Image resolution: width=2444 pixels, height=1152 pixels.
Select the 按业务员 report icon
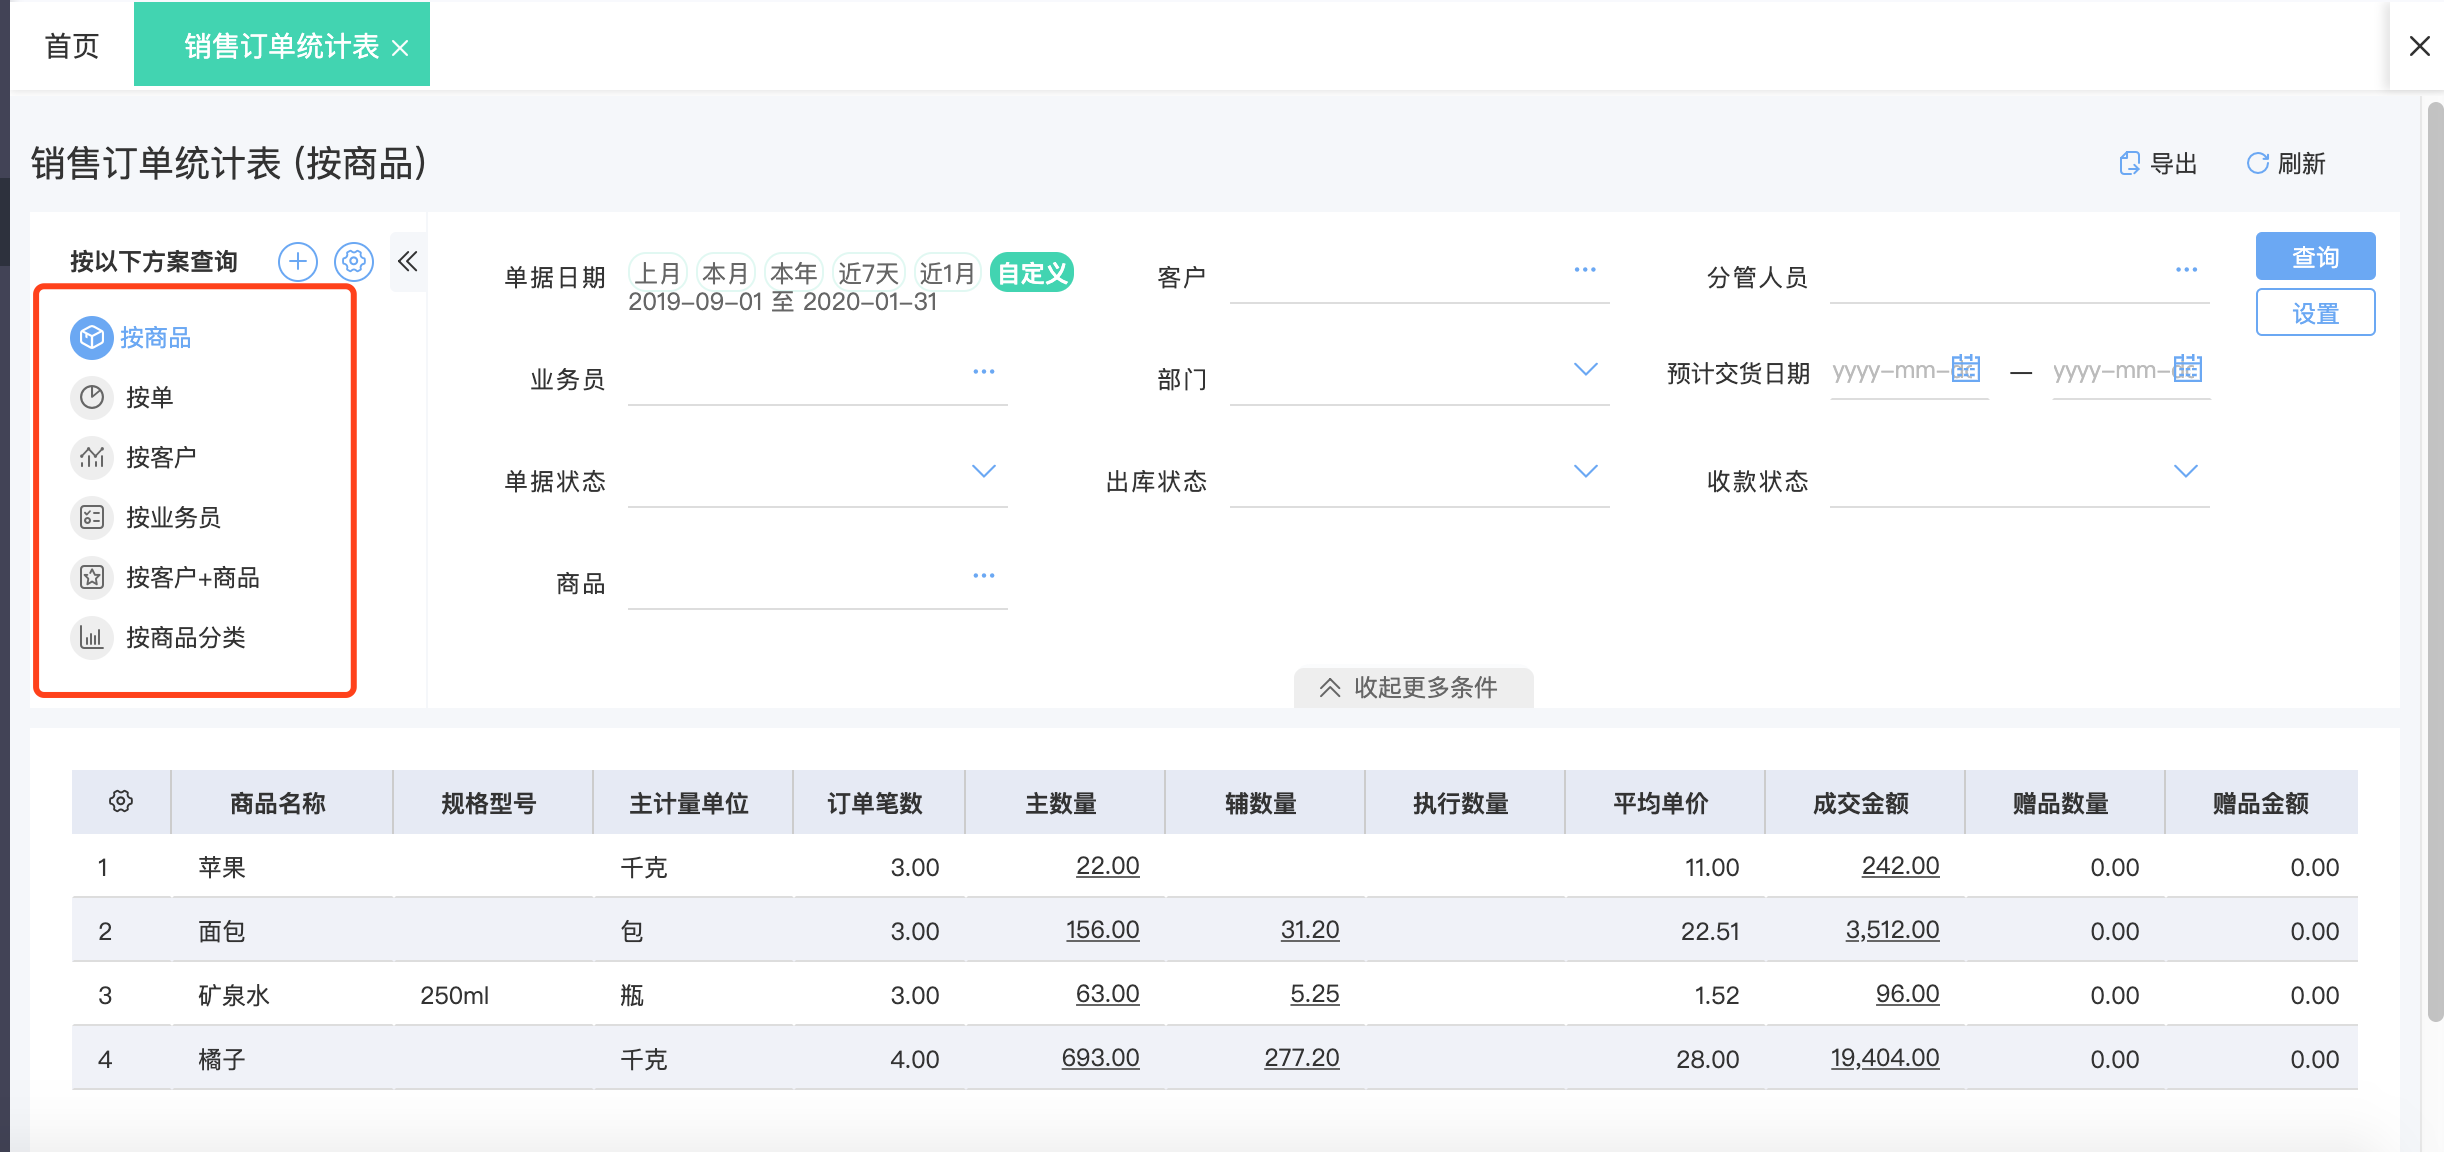click(92, 518)
